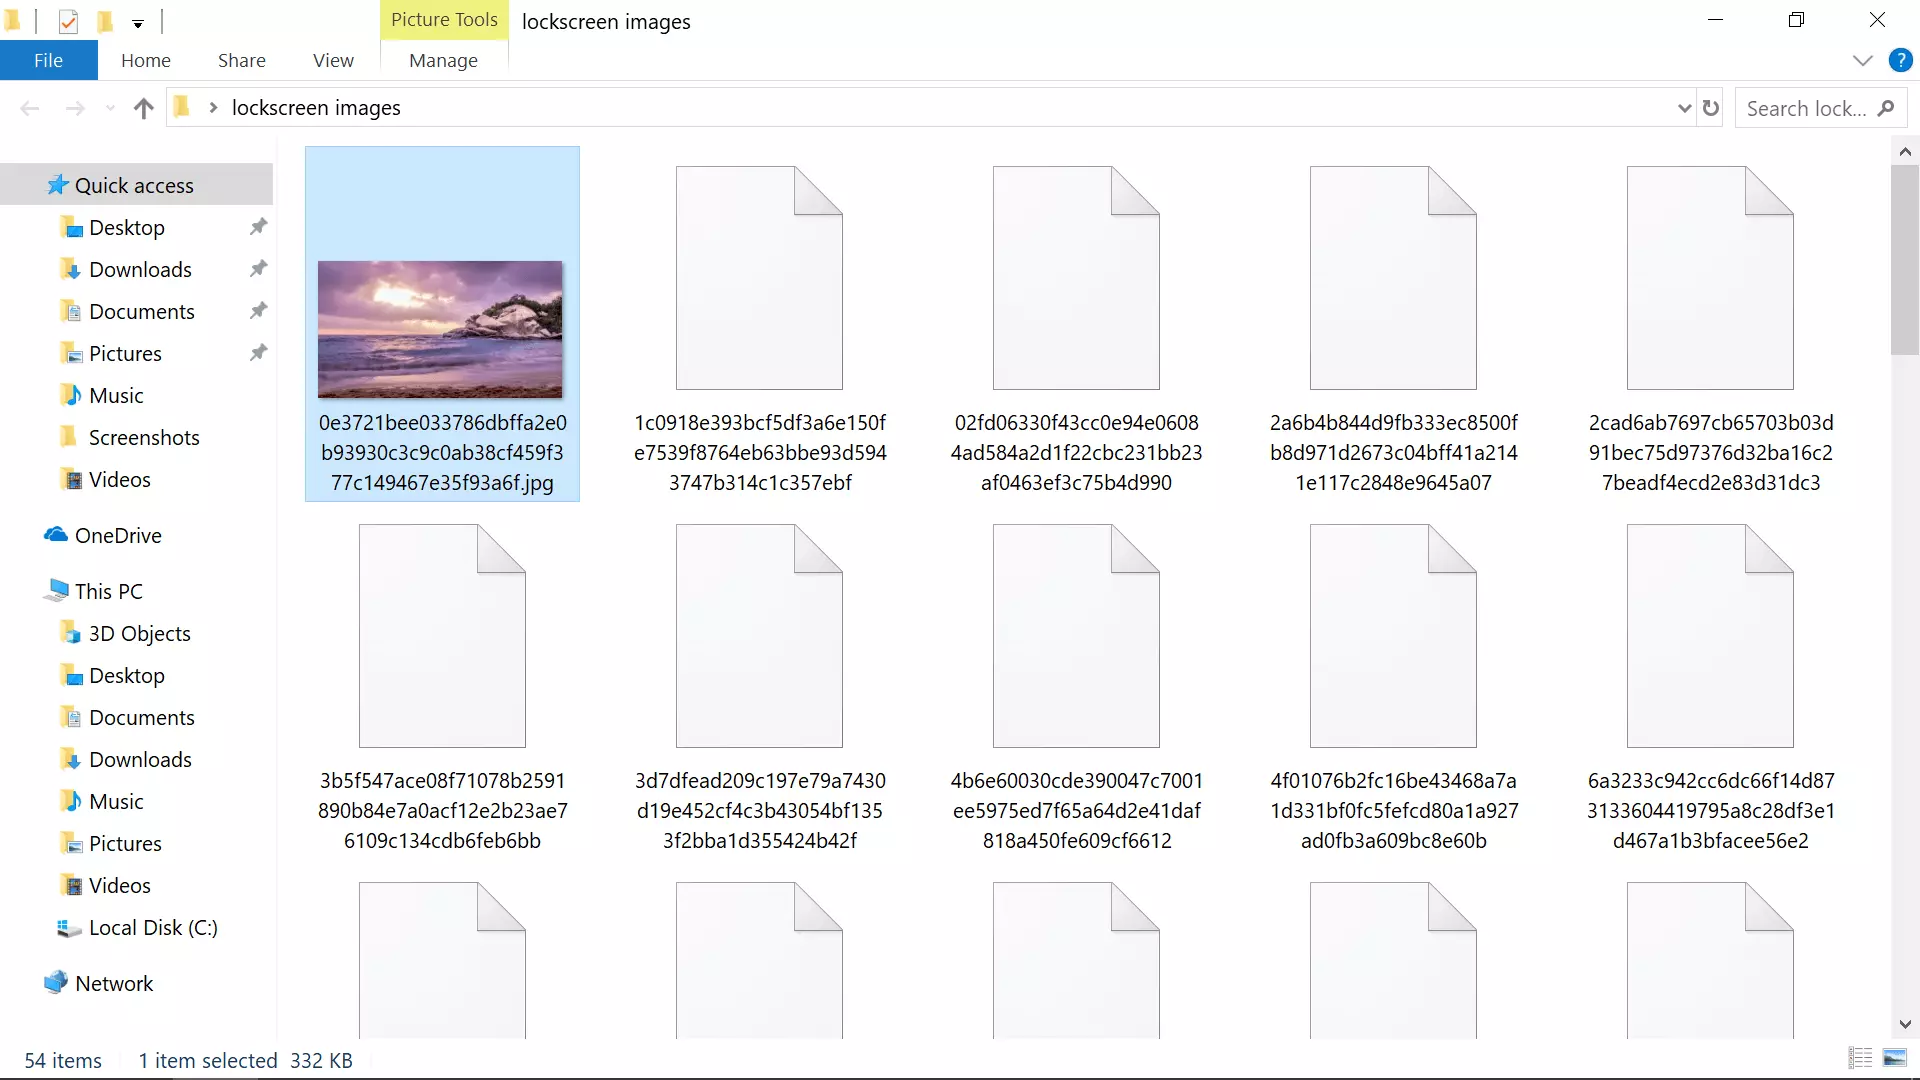Click the View ribbon tab
The width and height of the screenshot is (1920, 1080).
pos(334,59)
